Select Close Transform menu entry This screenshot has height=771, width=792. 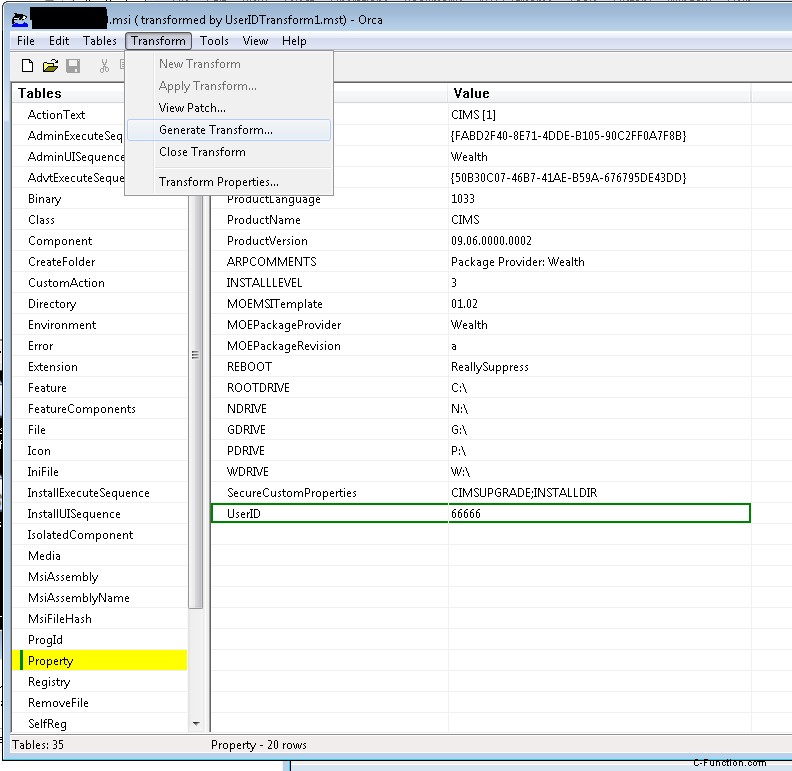(202, 152)
